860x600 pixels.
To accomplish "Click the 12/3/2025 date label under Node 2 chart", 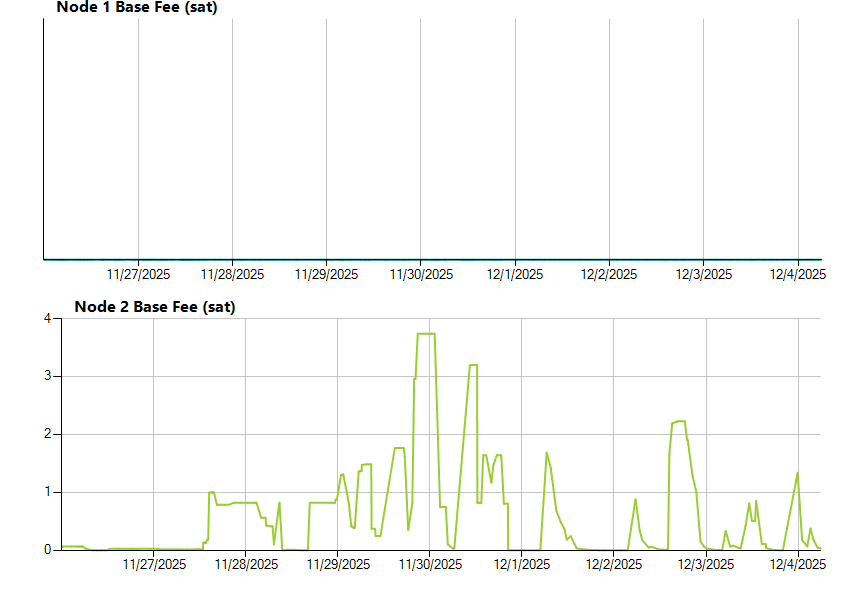I will [x=704, y=565].
